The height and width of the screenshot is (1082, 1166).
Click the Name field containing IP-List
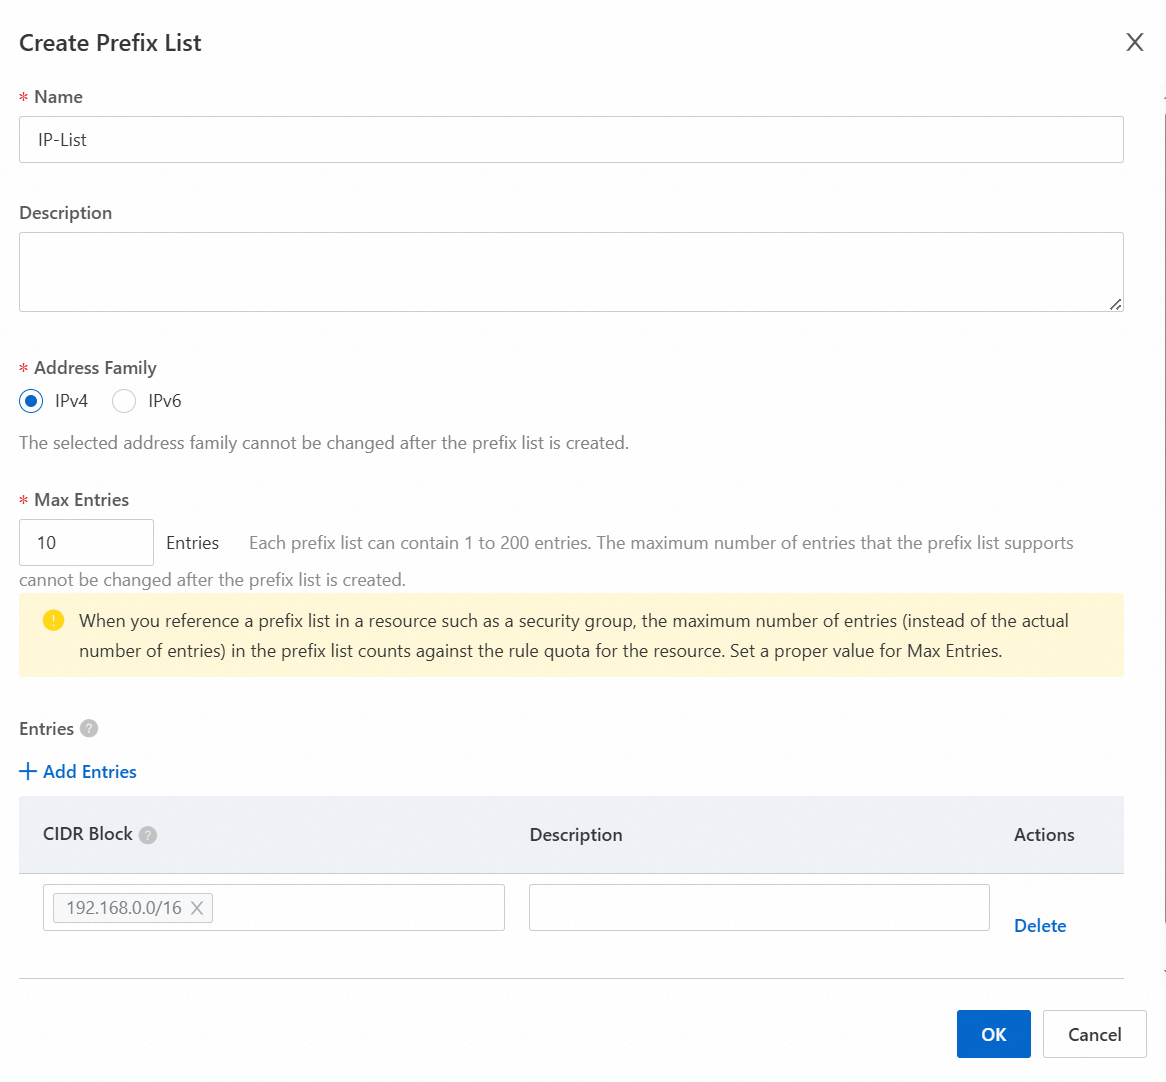tap(570, 140)
